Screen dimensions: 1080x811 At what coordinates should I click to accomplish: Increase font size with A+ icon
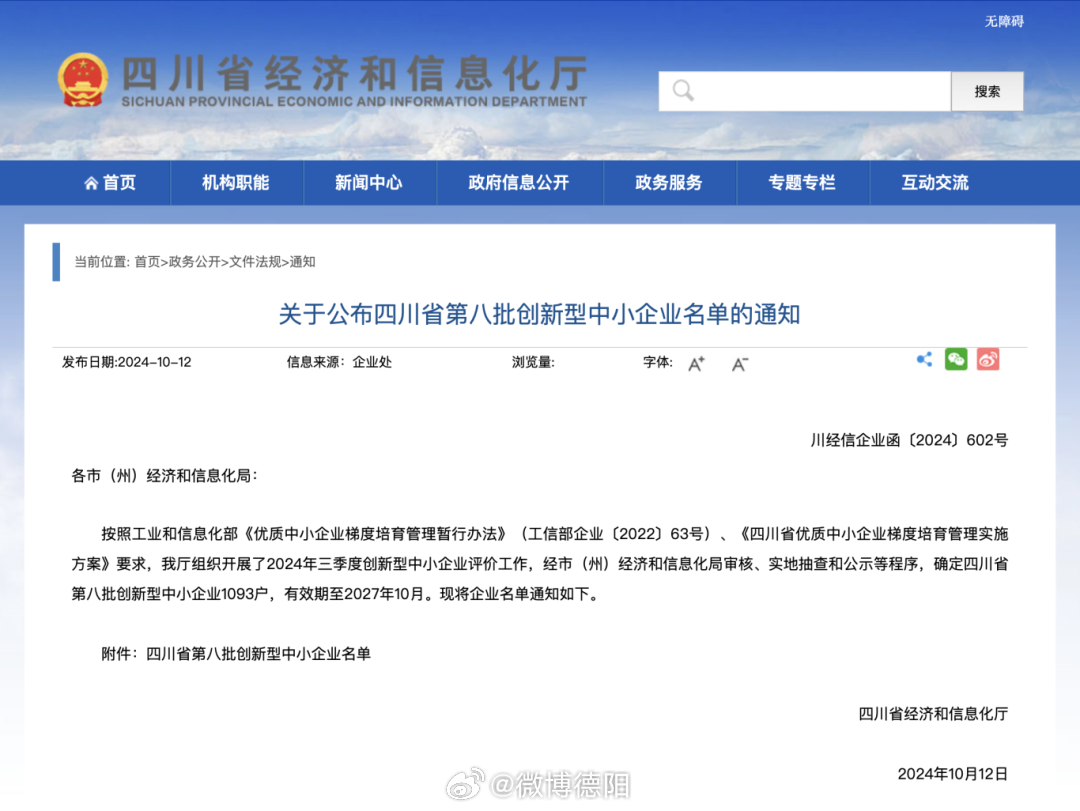(x=696, y=363)
